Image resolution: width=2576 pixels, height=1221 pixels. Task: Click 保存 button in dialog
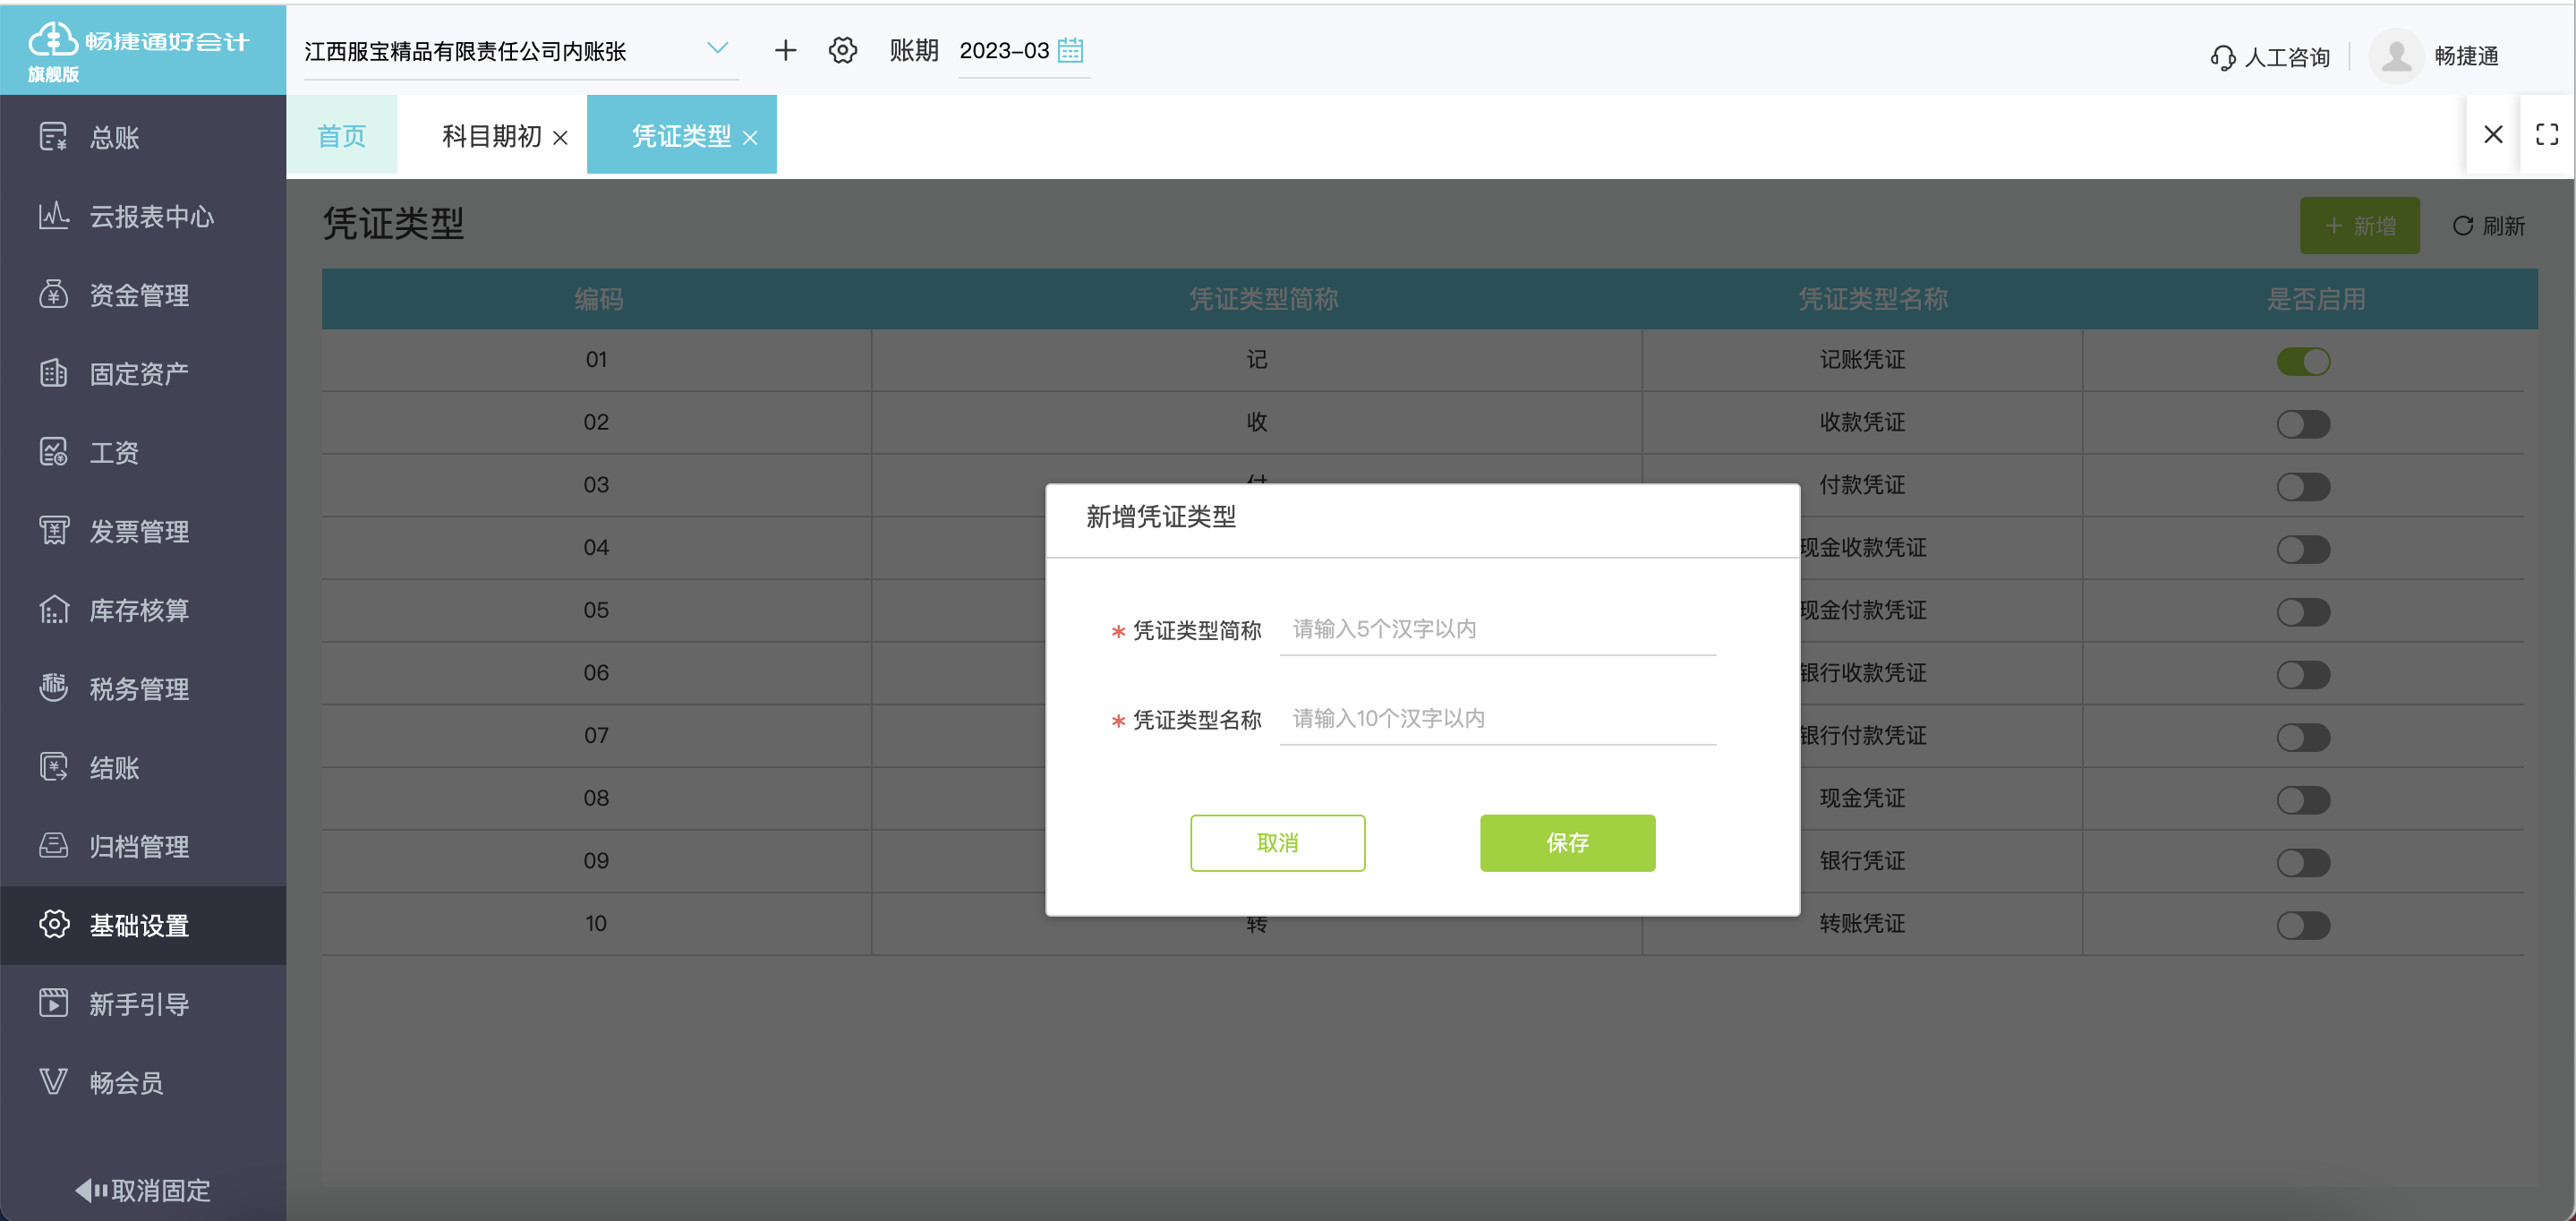pos(1569,843)
